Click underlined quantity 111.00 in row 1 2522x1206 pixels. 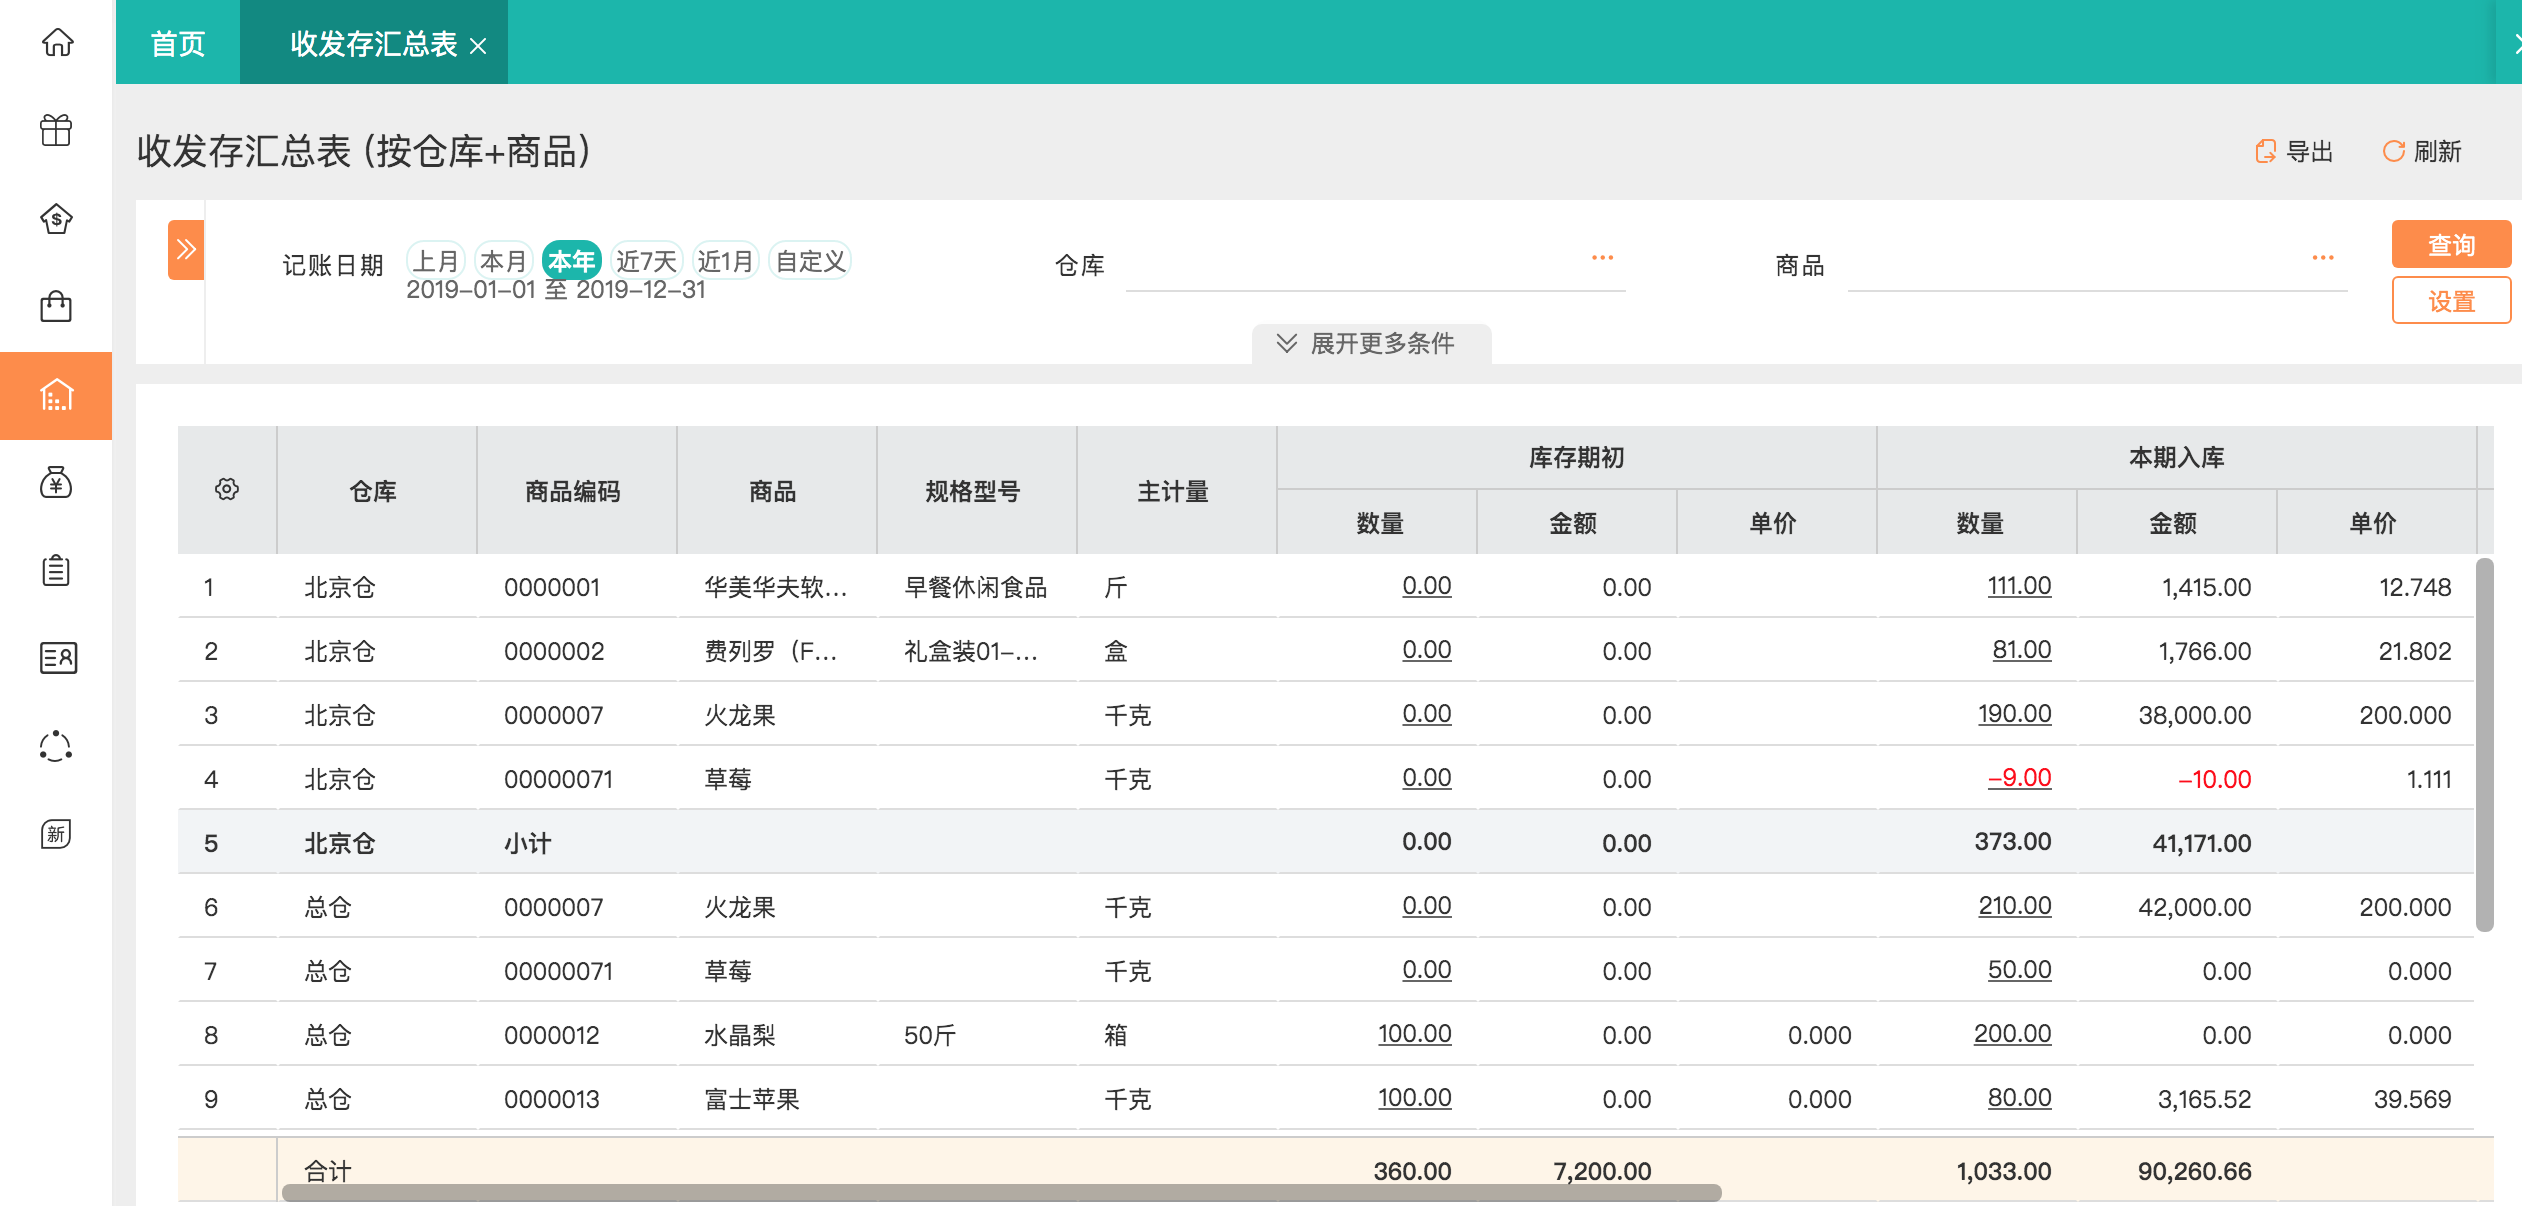[2014, 587]
